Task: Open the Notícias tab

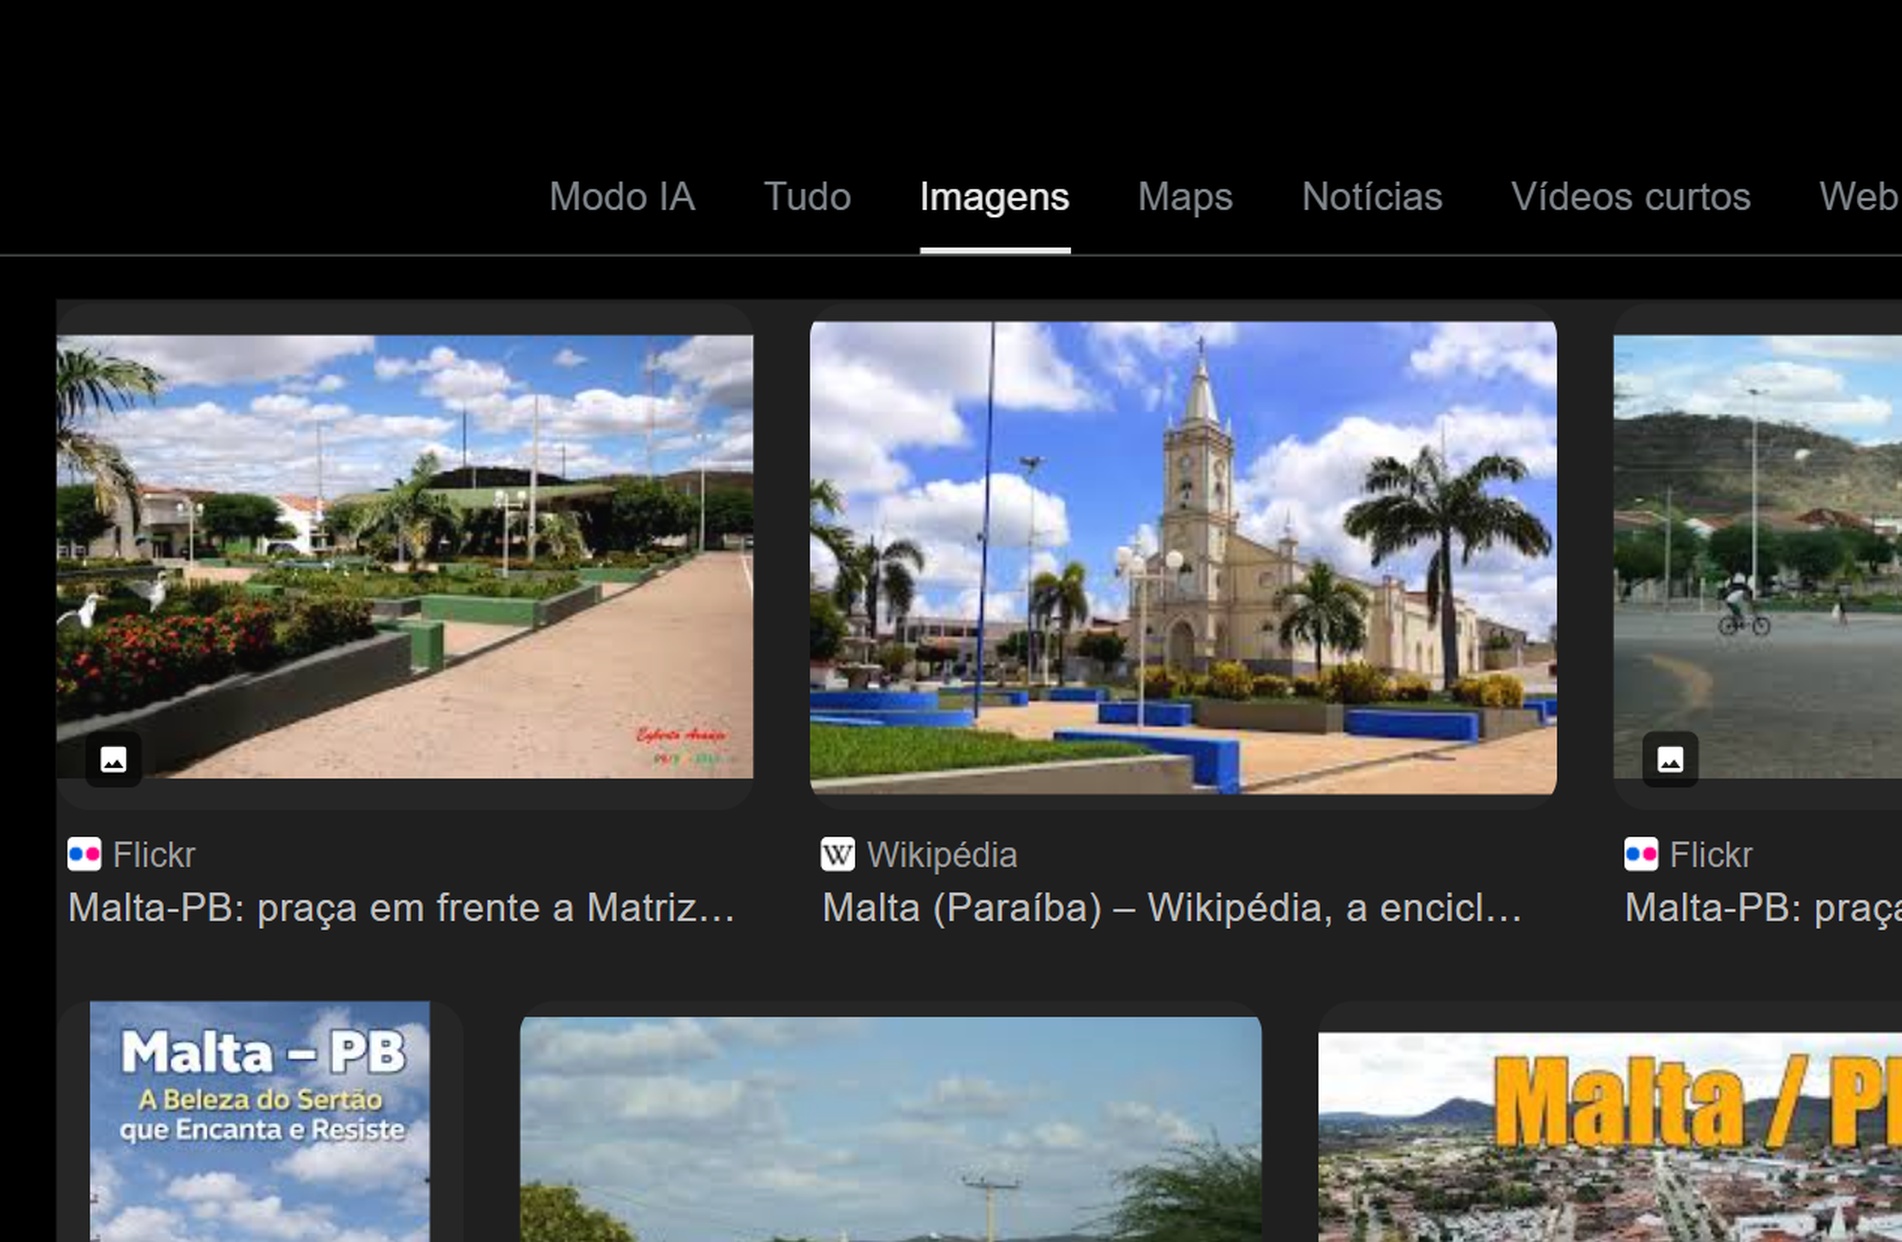Action: tap(1371, 197)
